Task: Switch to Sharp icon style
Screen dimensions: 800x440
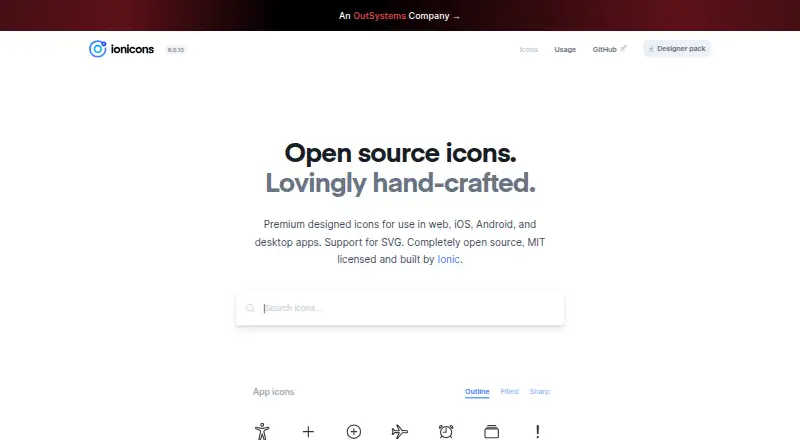Action: pos(539,392)
